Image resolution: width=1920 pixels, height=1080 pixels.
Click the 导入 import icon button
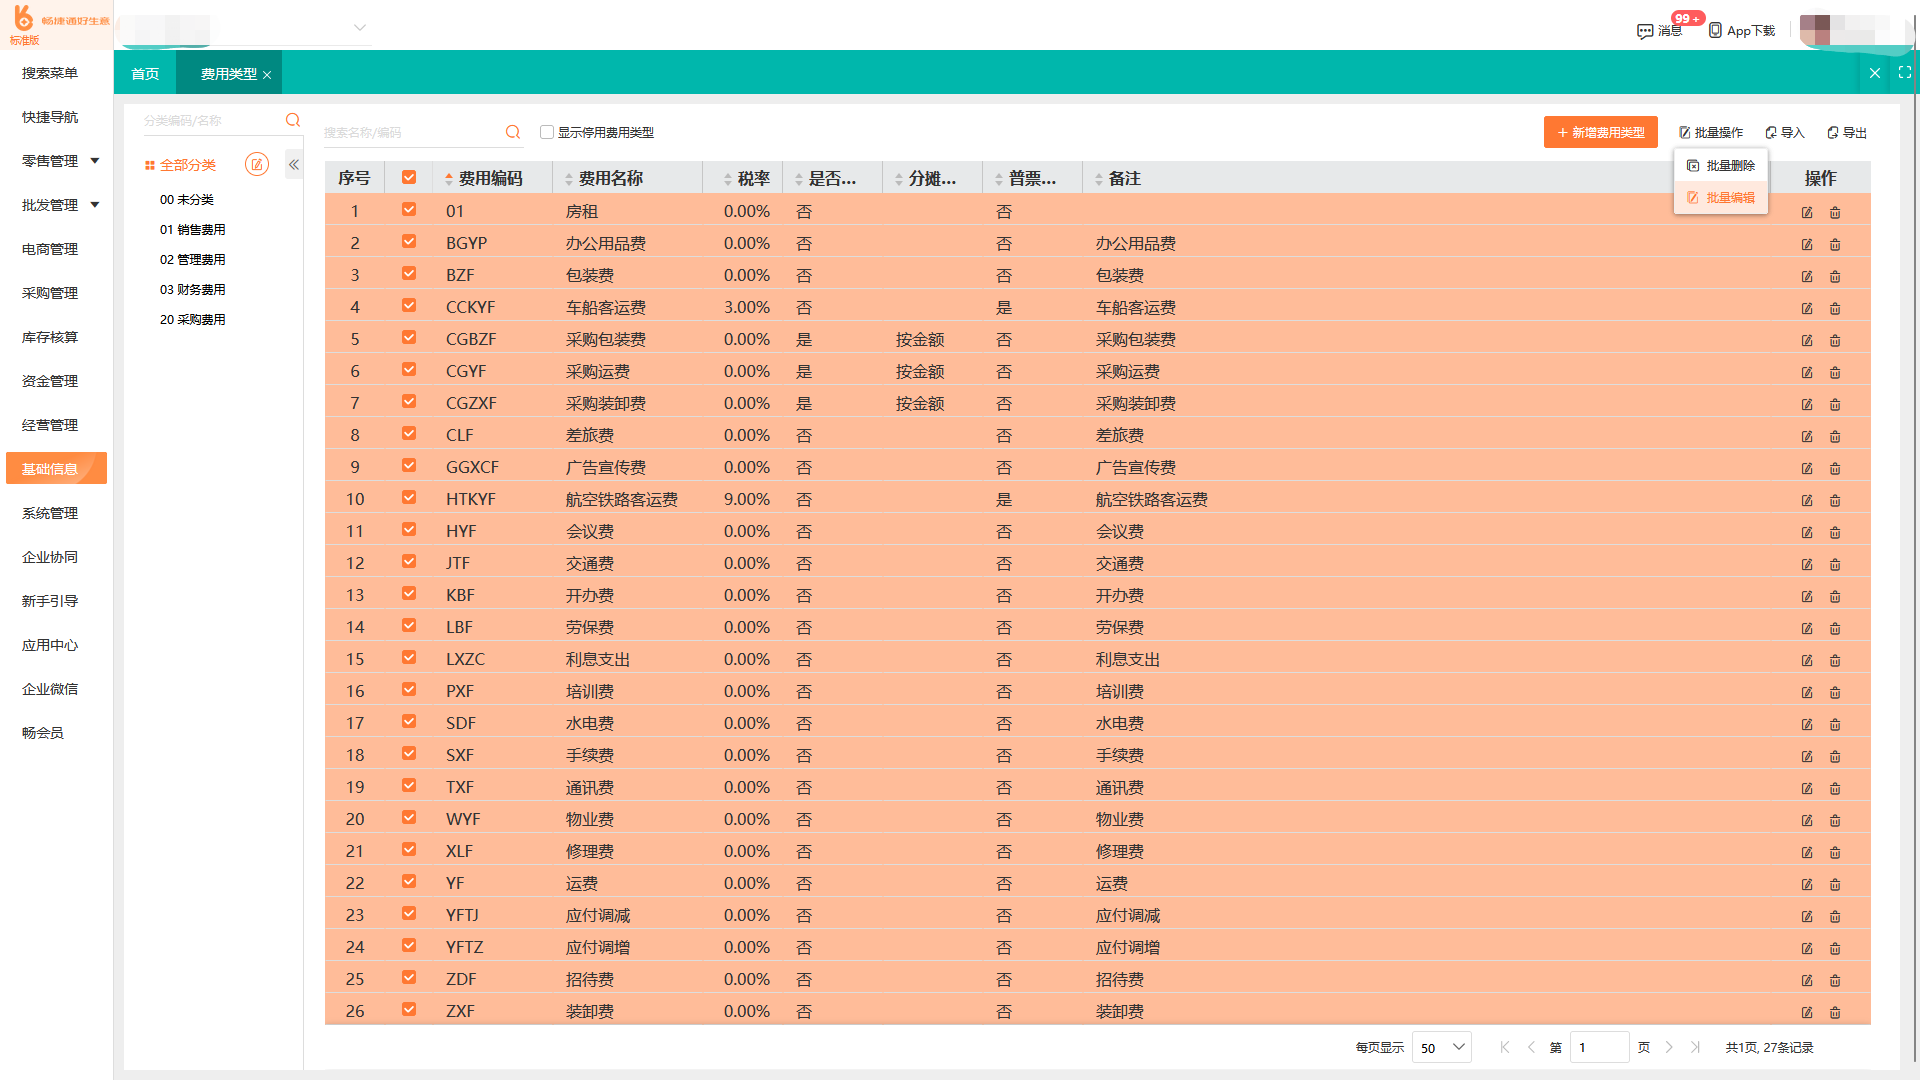(x=1787, y=131)
